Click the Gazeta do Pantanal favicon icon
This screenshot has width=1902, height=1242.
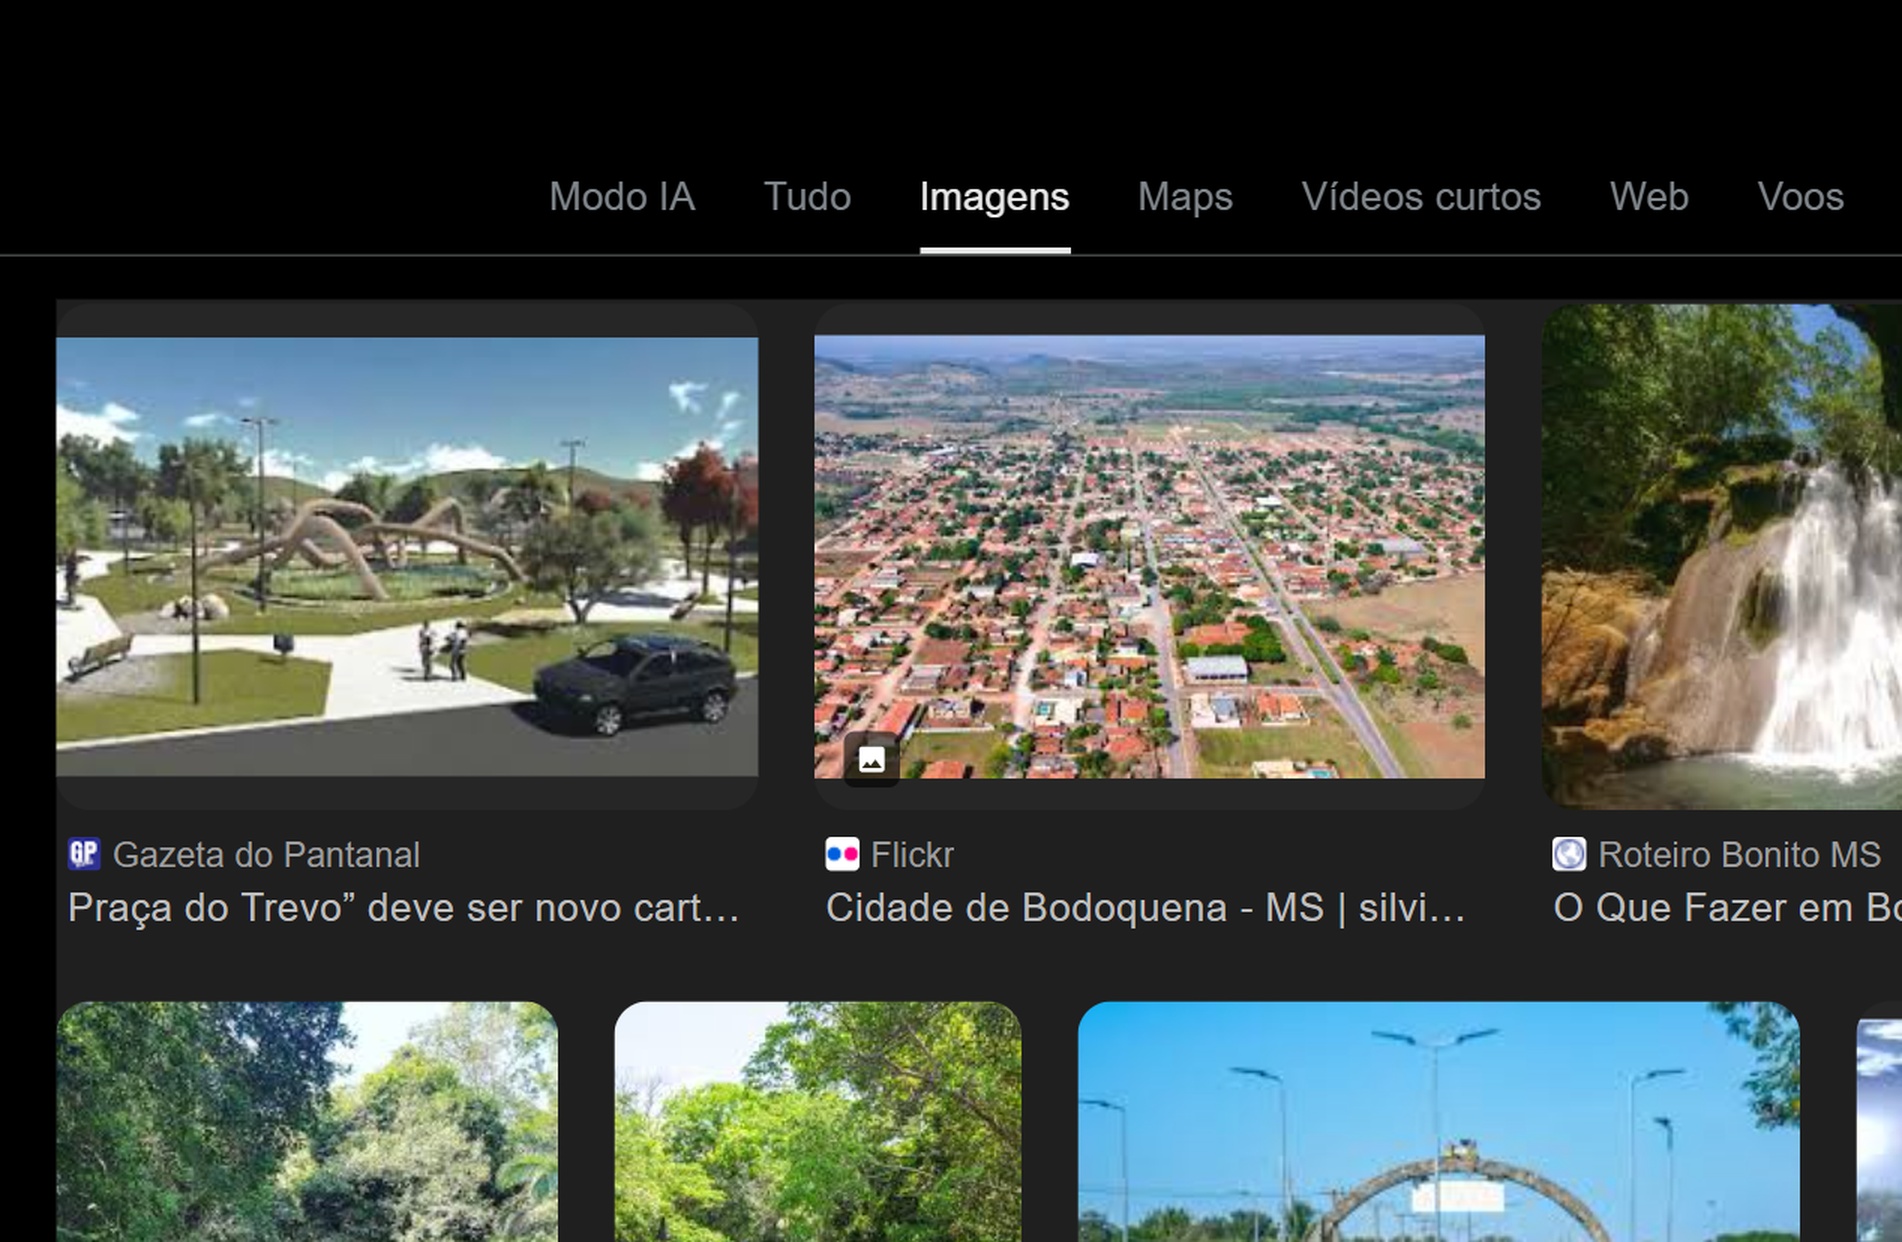click(84, 855)
